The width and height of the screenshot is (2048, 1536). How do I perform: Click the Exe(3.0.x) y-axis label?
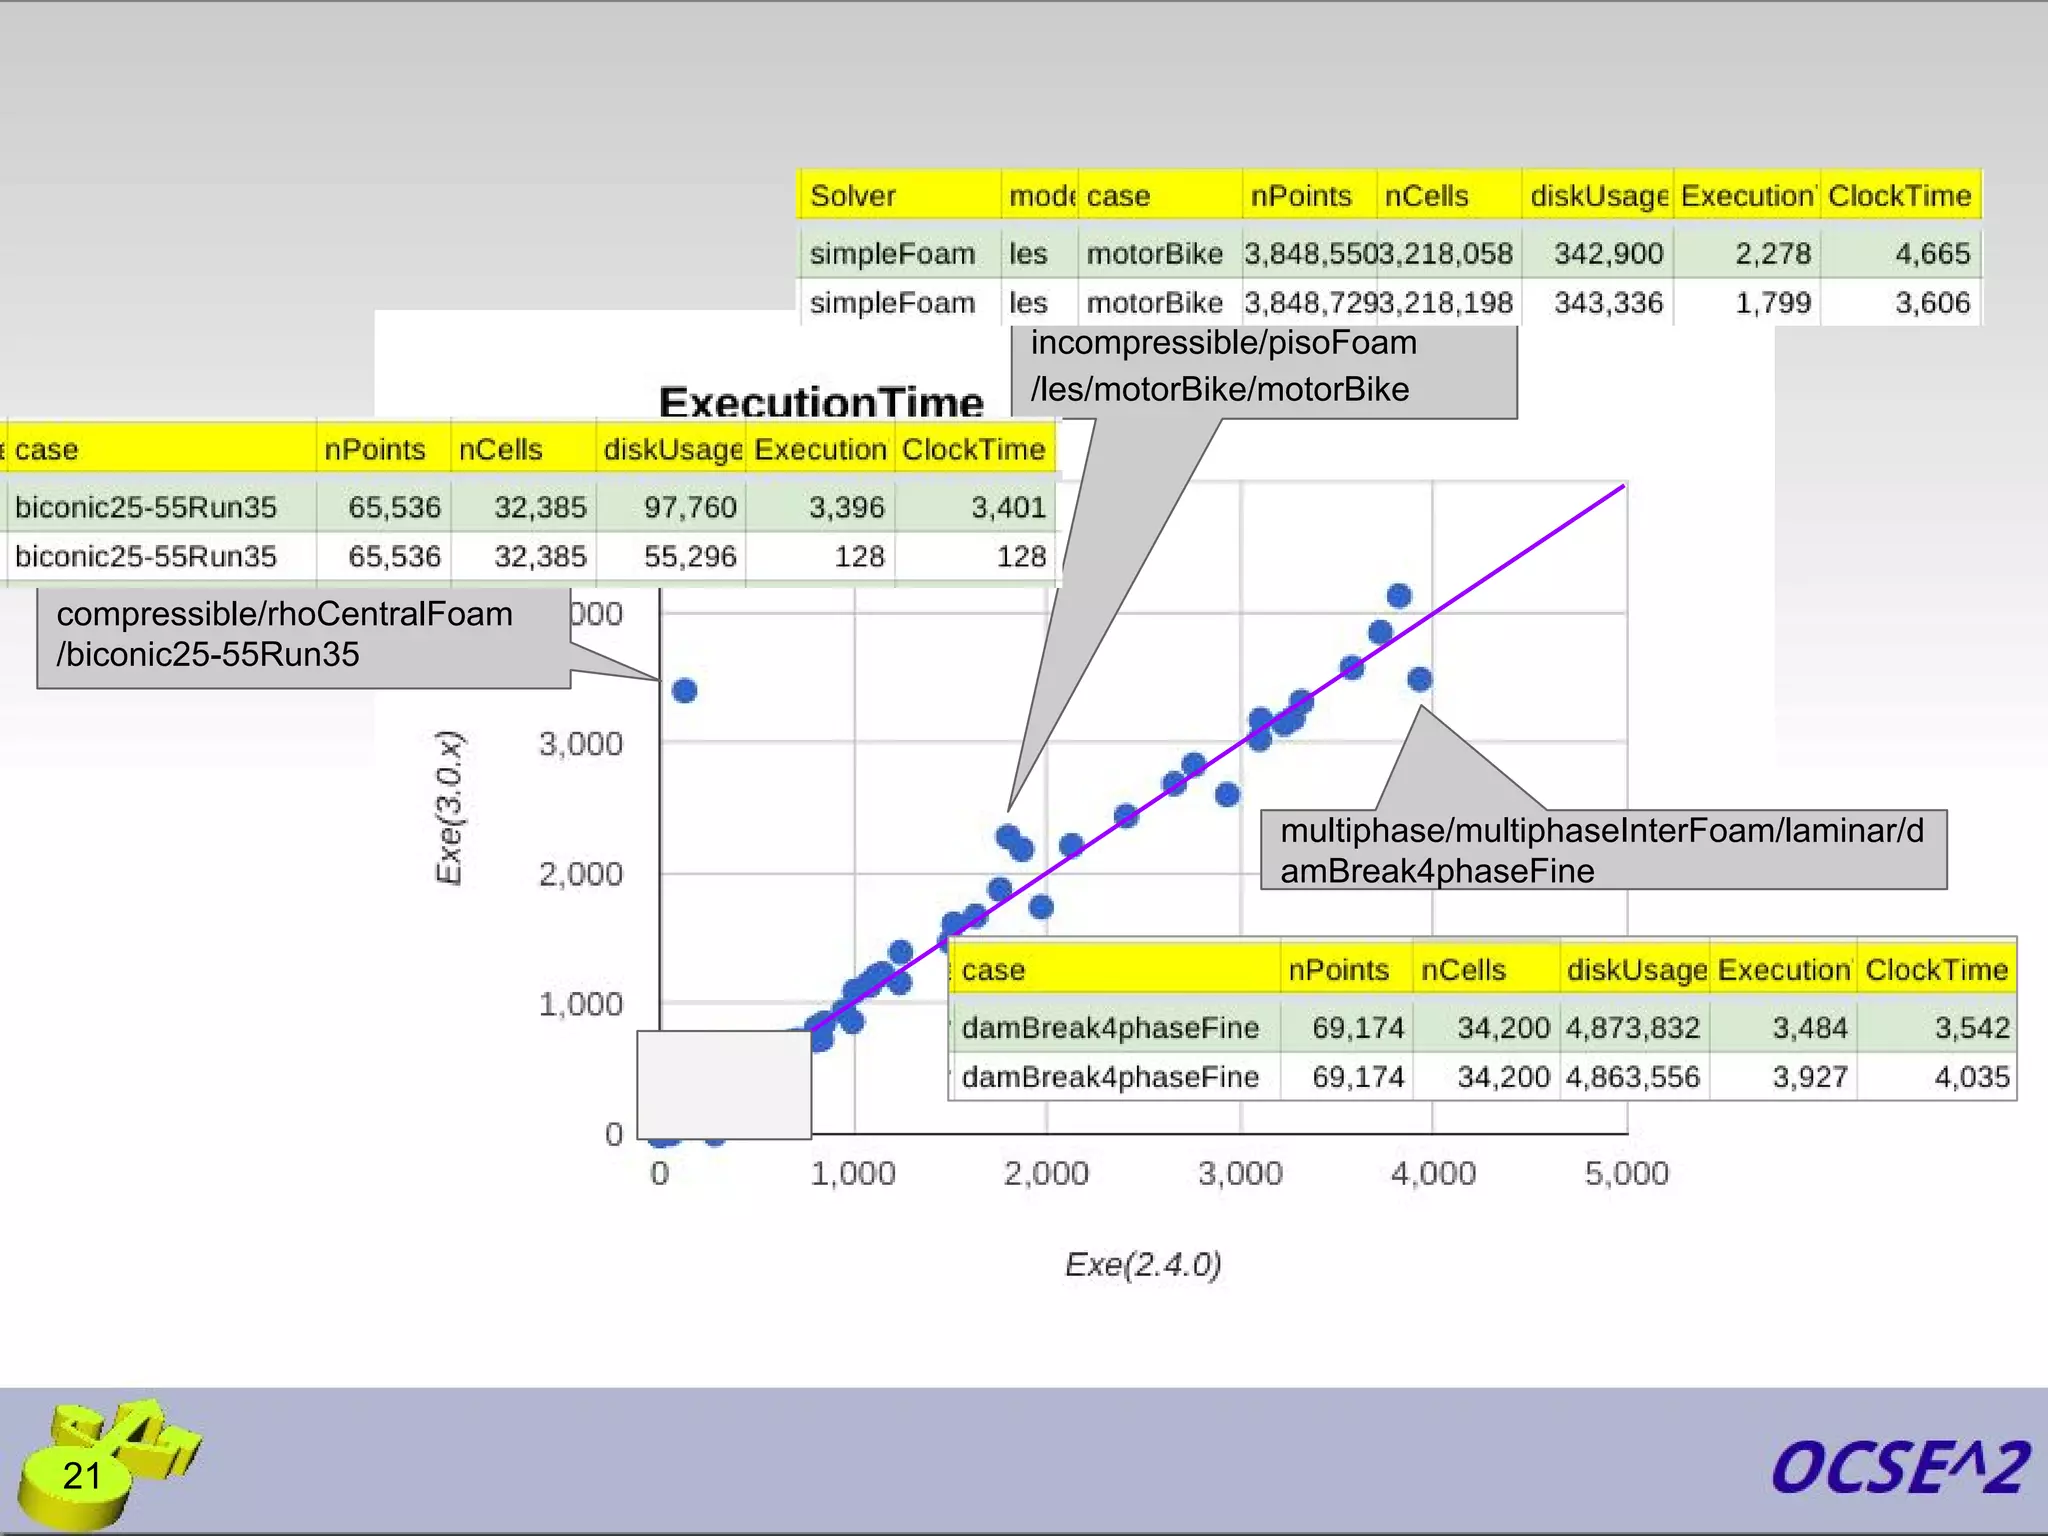(x=450, y=808)
